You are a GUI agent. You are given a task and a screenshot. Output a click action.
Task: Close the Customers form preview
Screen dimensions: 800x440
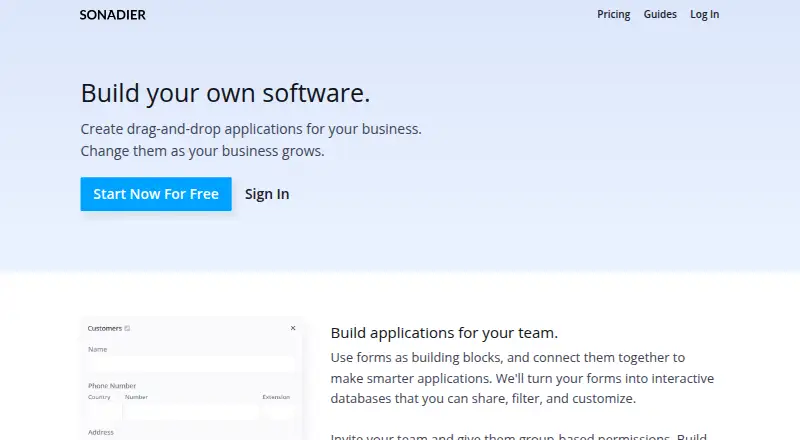point(293,328)
